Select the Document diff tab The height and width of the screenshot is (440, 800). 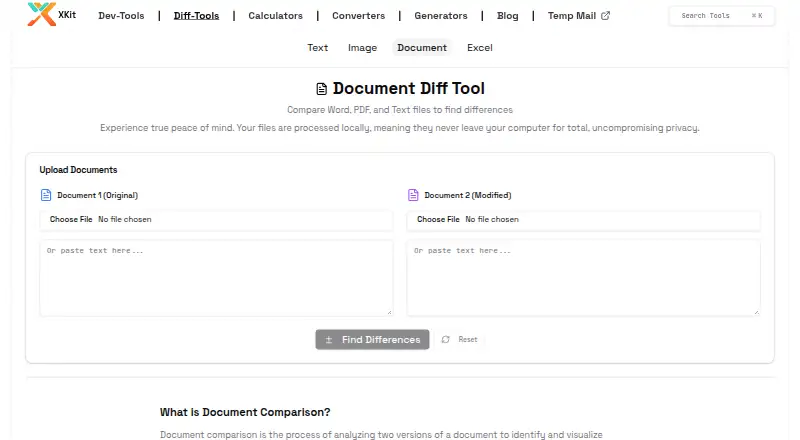[x=422, y=47]
